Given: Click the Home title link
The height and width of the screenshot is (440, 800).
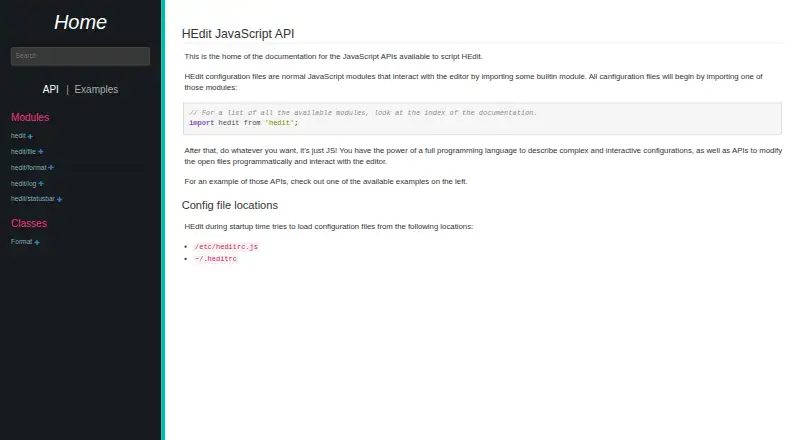Looking at the screenshot, I should [81, 22].
